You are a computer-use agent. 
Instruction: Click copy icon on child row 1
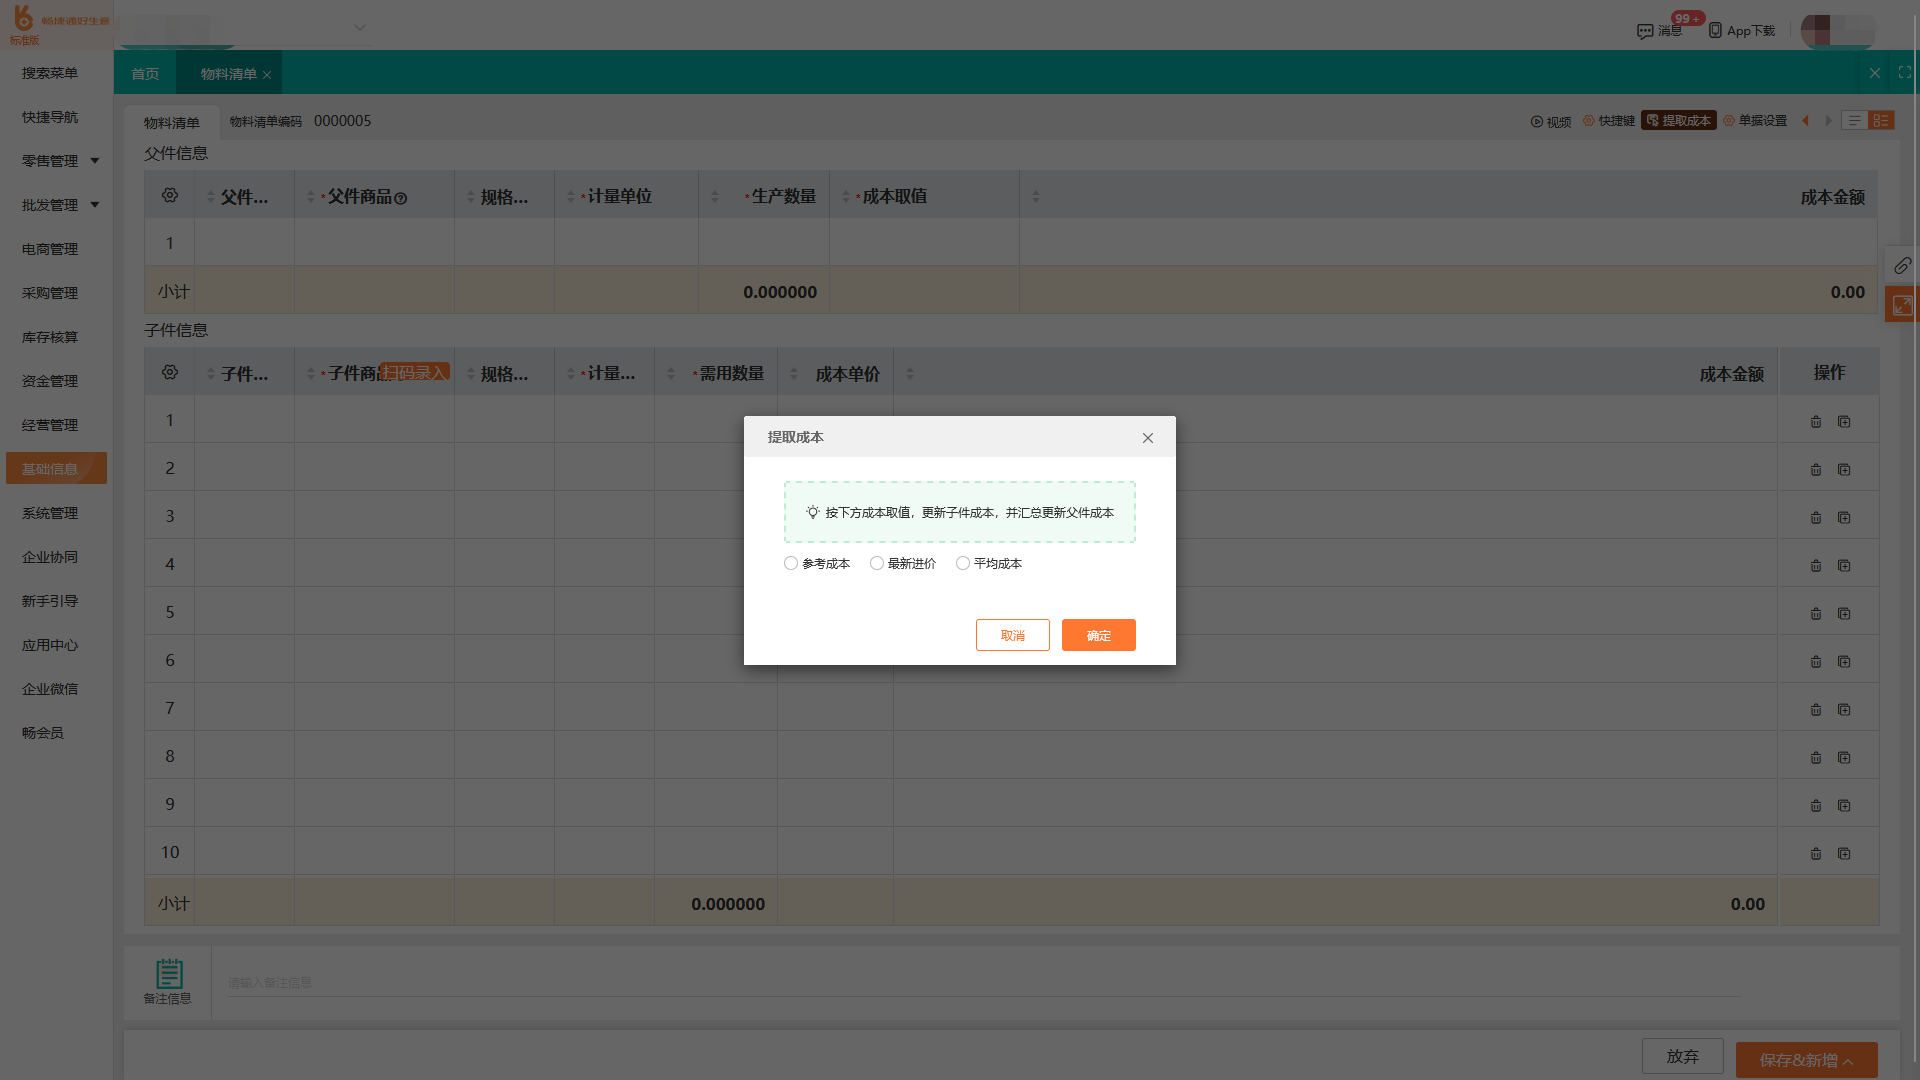click(1844, 421)
